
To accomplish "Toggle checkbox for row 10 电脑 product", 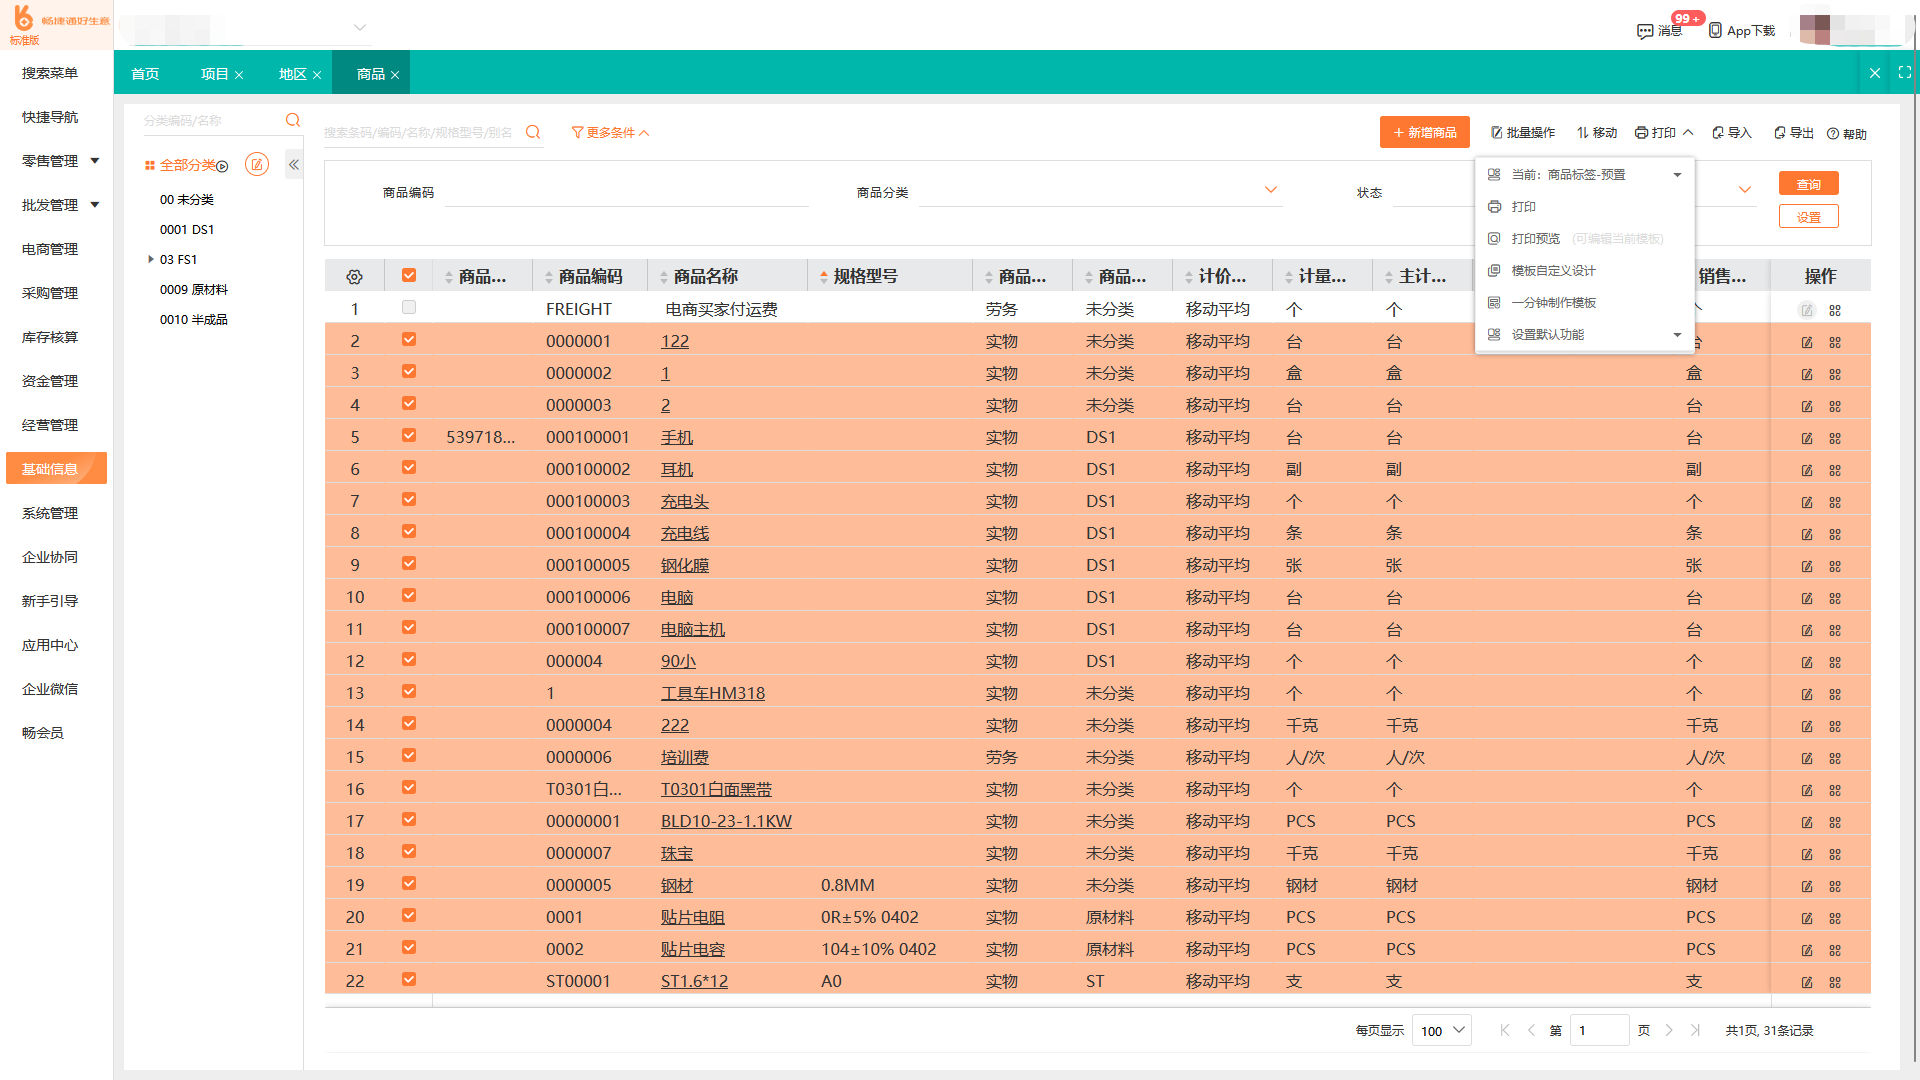I will tap(410, 596).
